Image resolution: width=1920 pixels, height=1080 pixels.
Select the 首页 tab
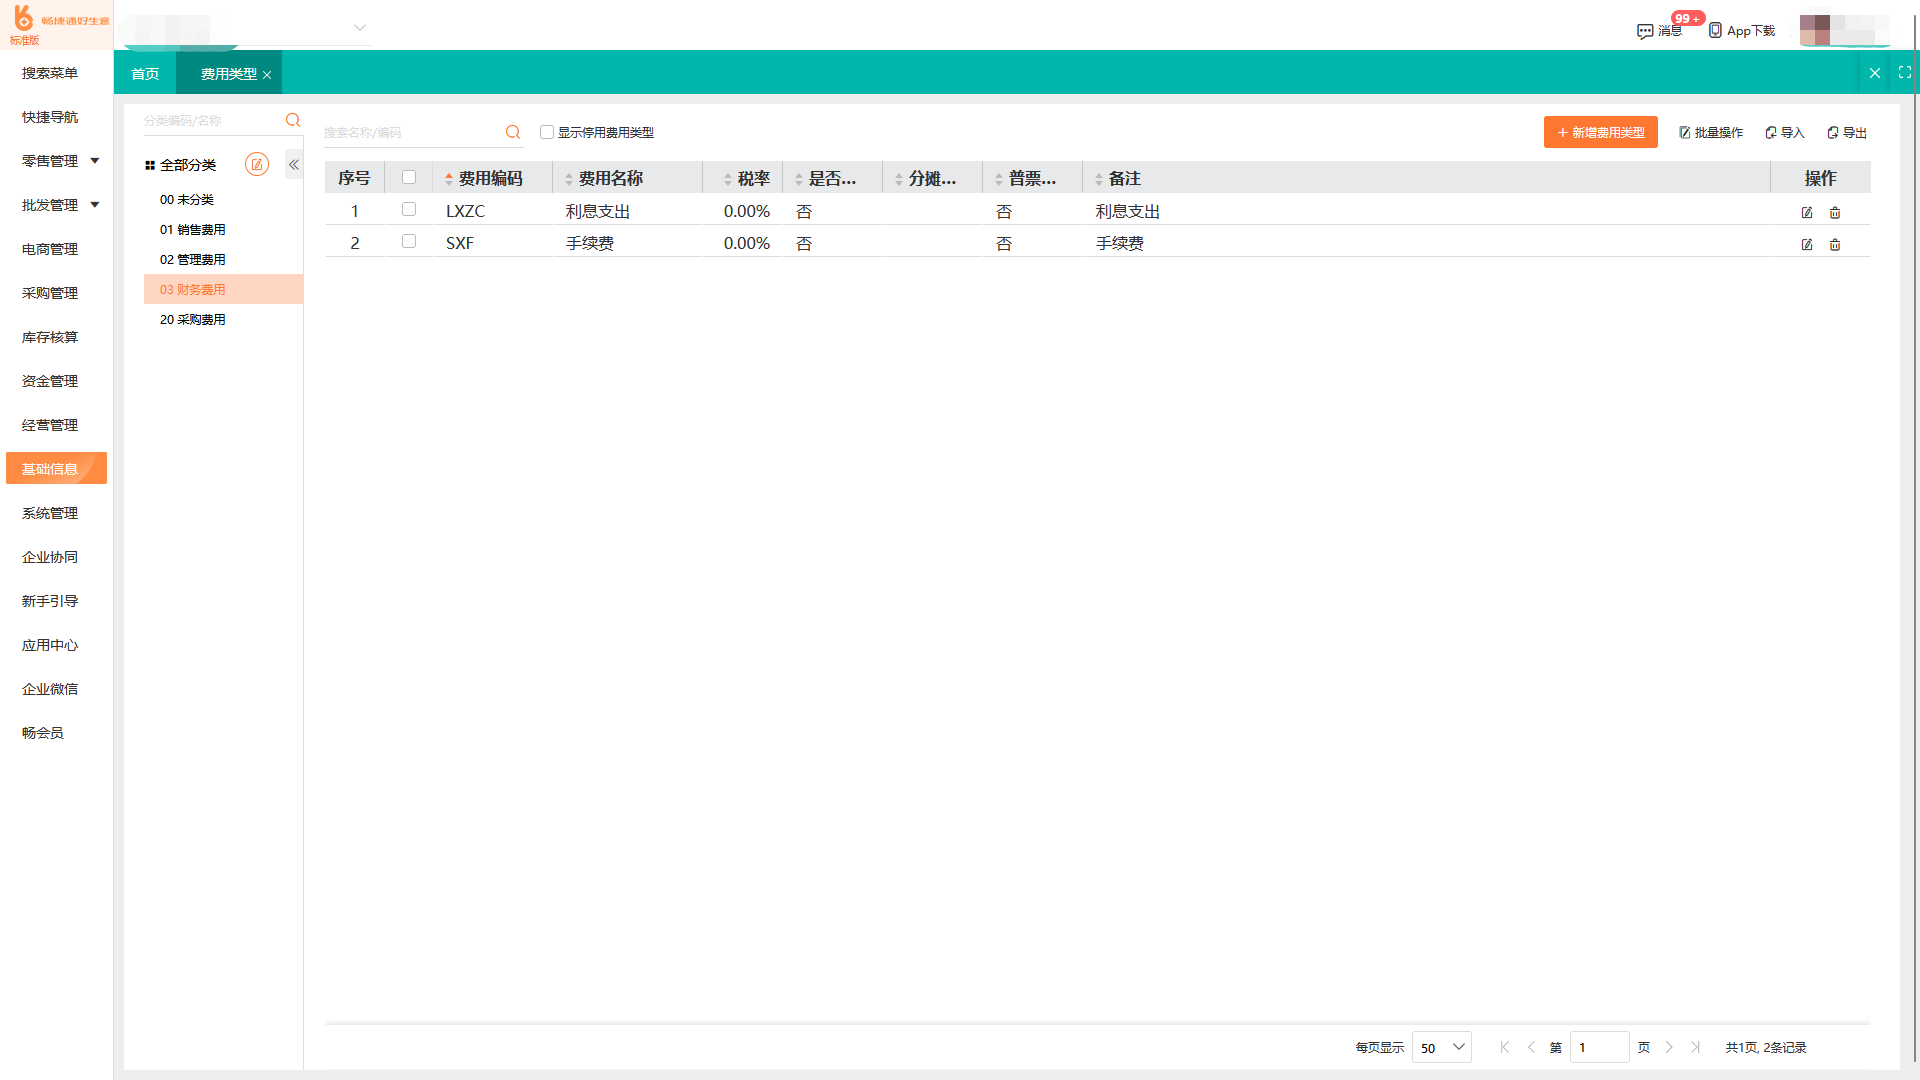point(145,73)
